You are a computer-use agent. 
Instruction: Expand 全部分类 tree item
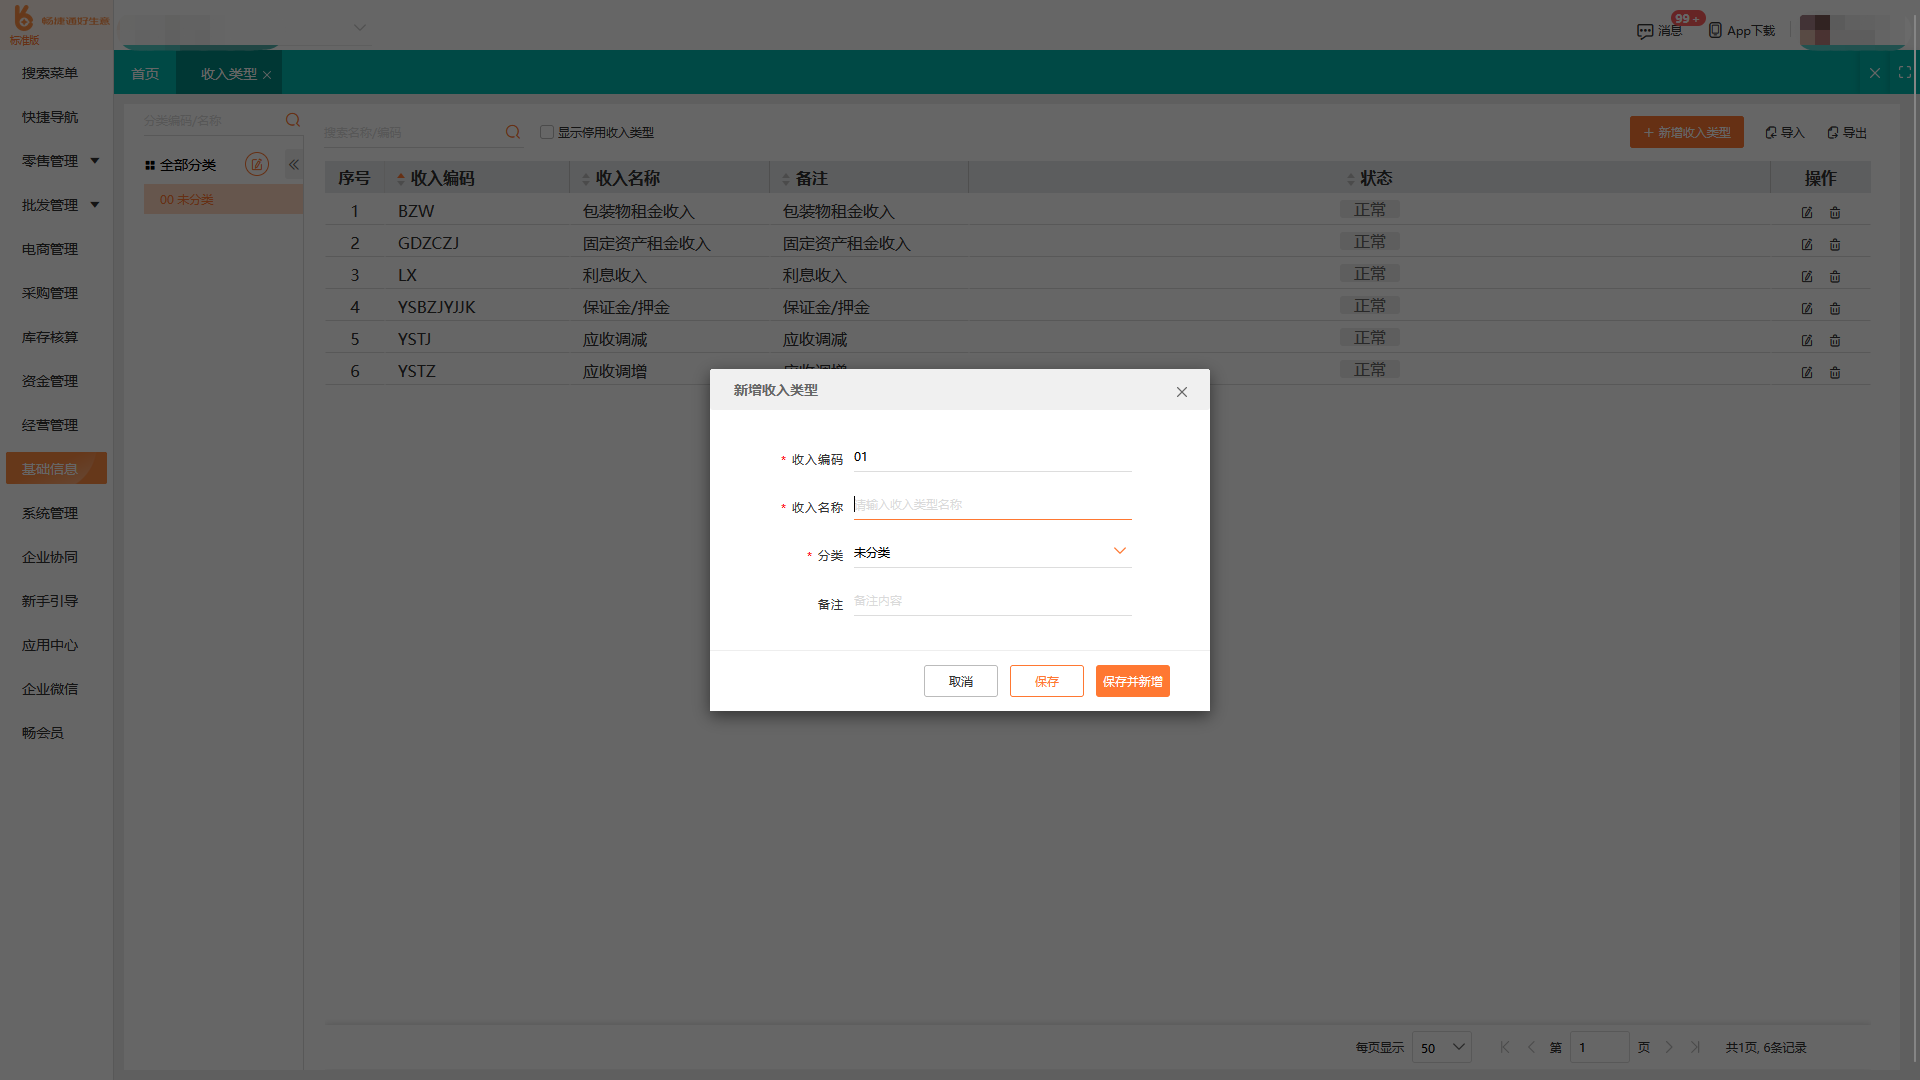149,164
